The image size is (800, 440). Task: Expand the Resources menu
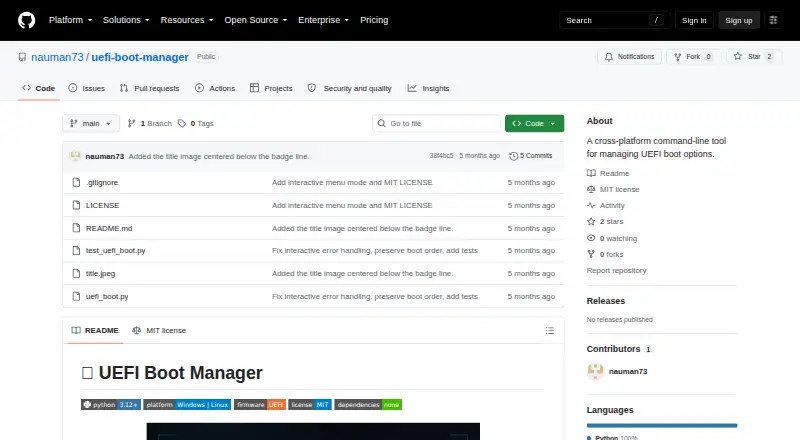187,20
